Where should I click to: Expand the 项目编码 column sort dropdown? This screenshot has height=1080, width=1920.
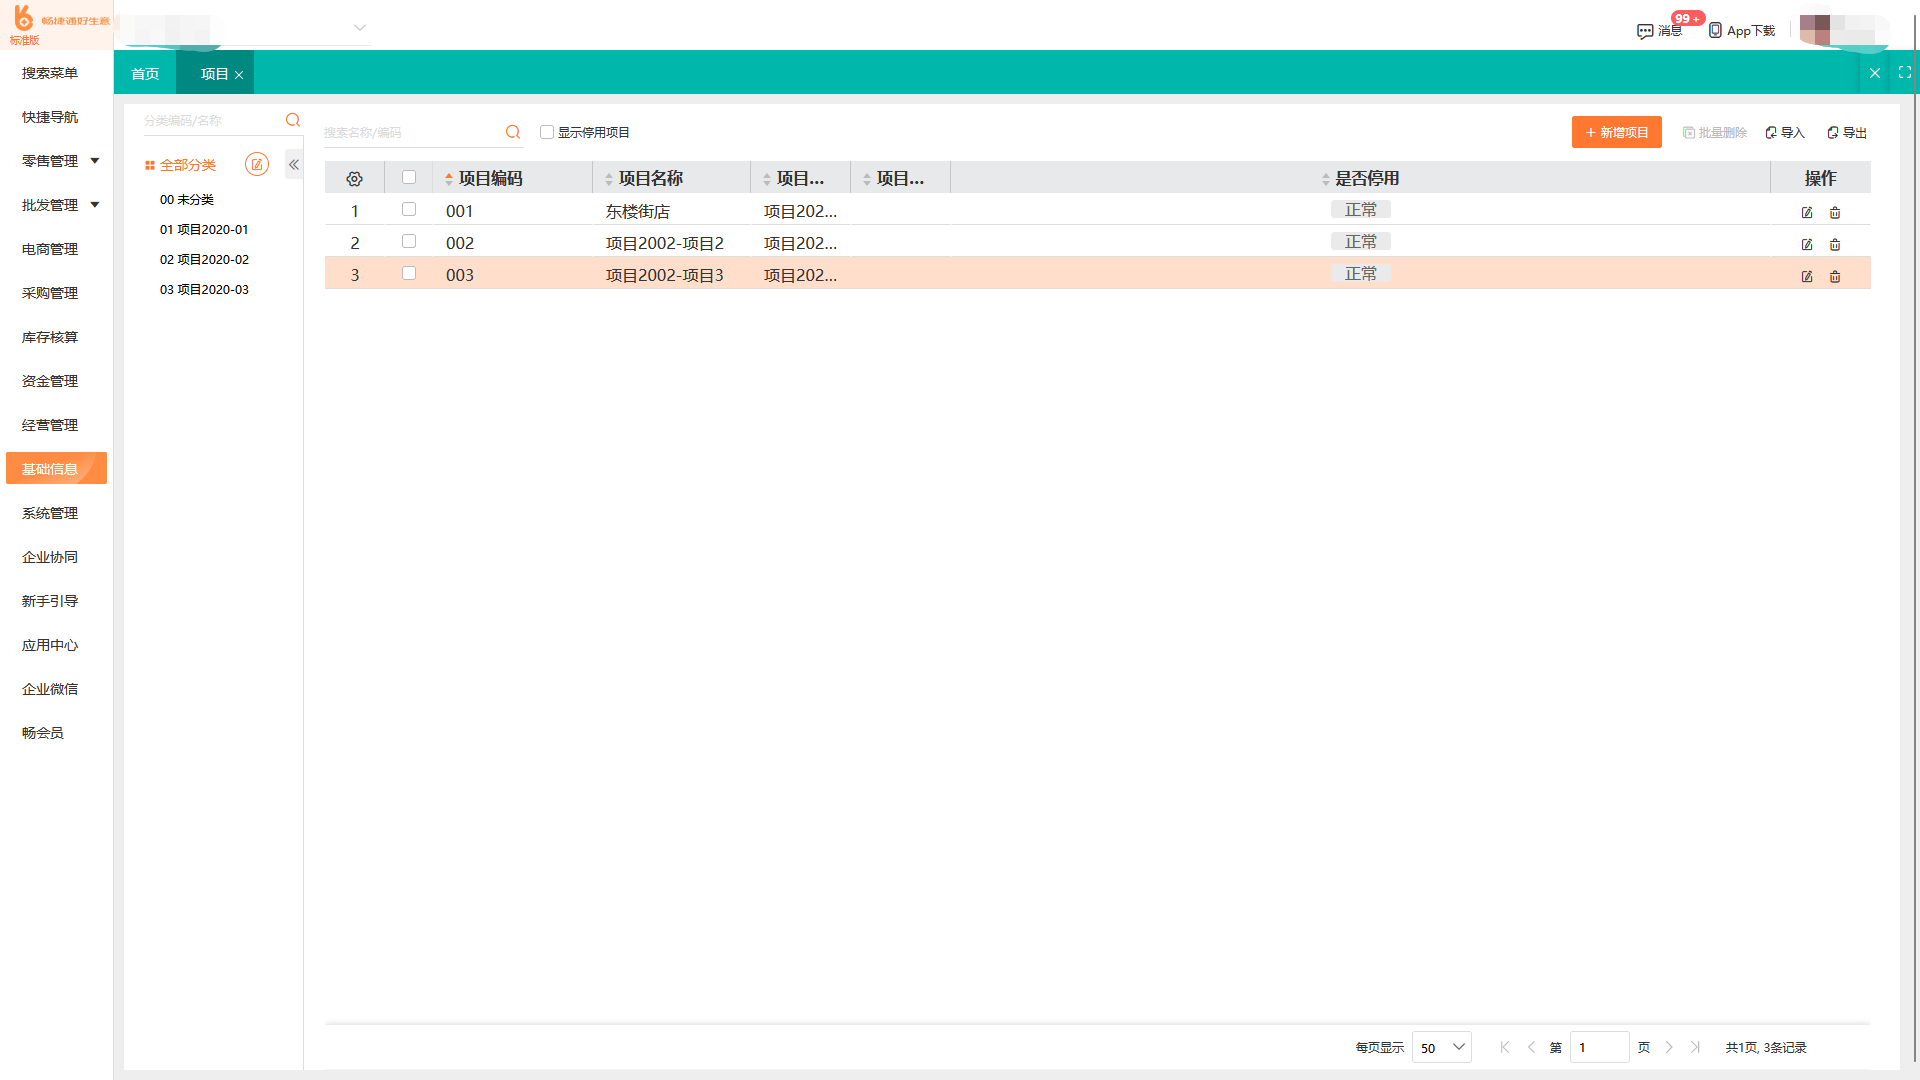pyautogui.click(x=448, y=177)
